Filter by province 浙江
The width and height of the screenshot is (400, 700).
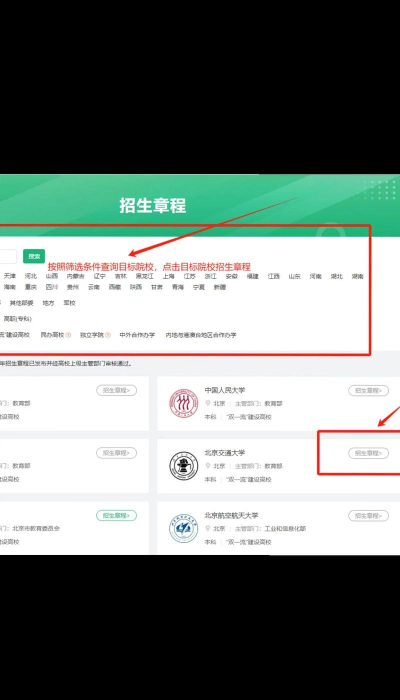(211, 276)
